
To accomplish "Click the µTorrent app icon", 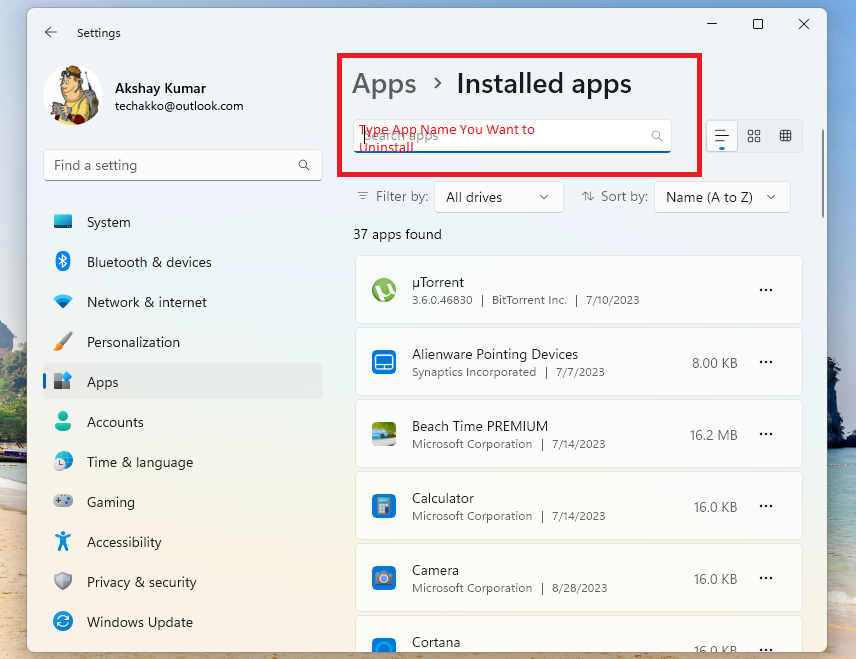I will point(384,290).
